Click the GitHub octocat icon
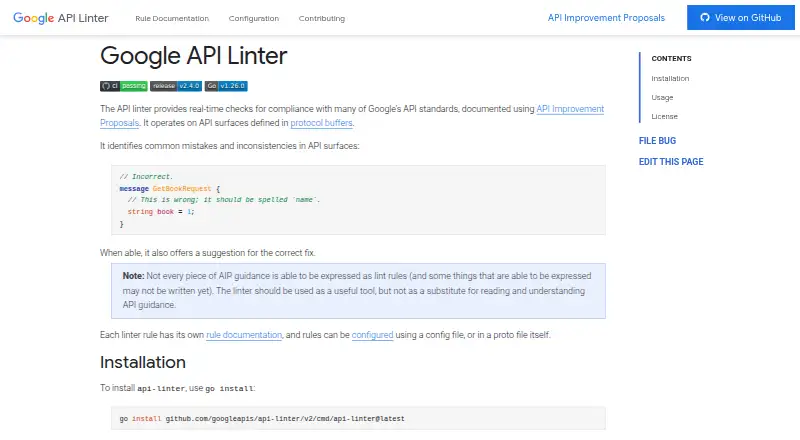Screen dimensions: 800x440 pyautogui.click(x=705, y=17)
